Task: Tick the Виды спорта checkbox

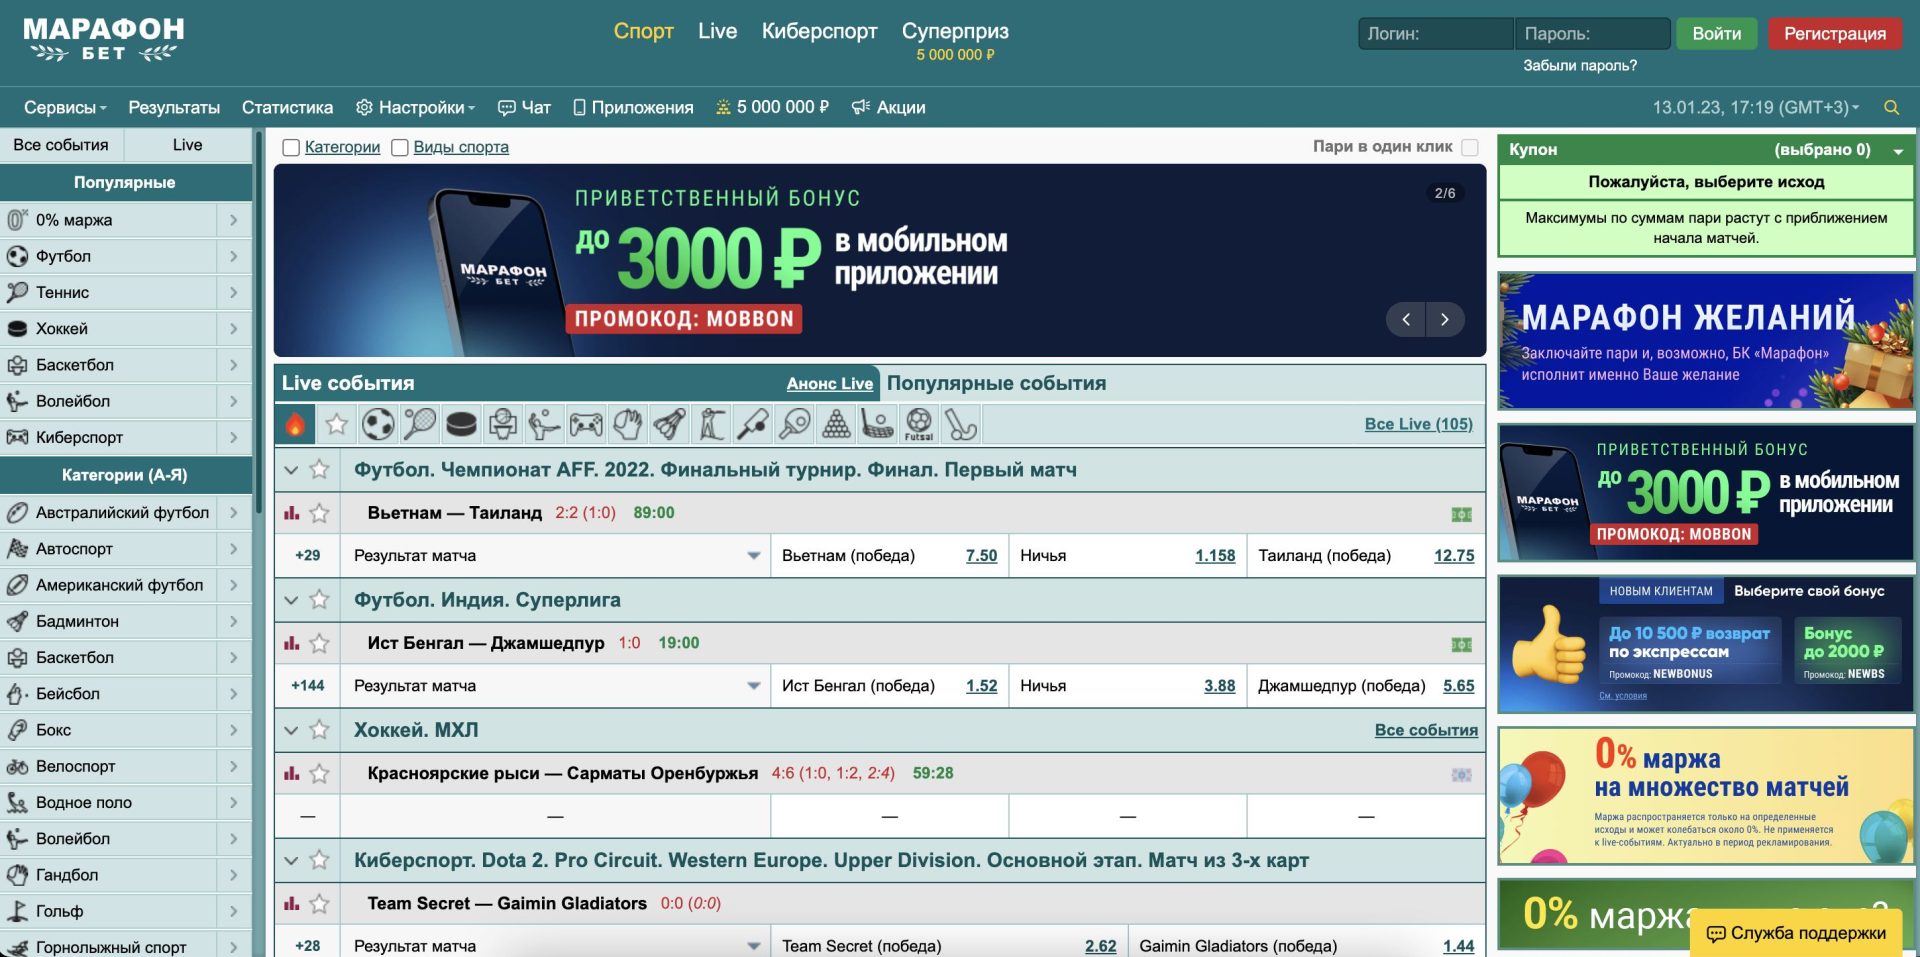Action: (x=400, y=148)
